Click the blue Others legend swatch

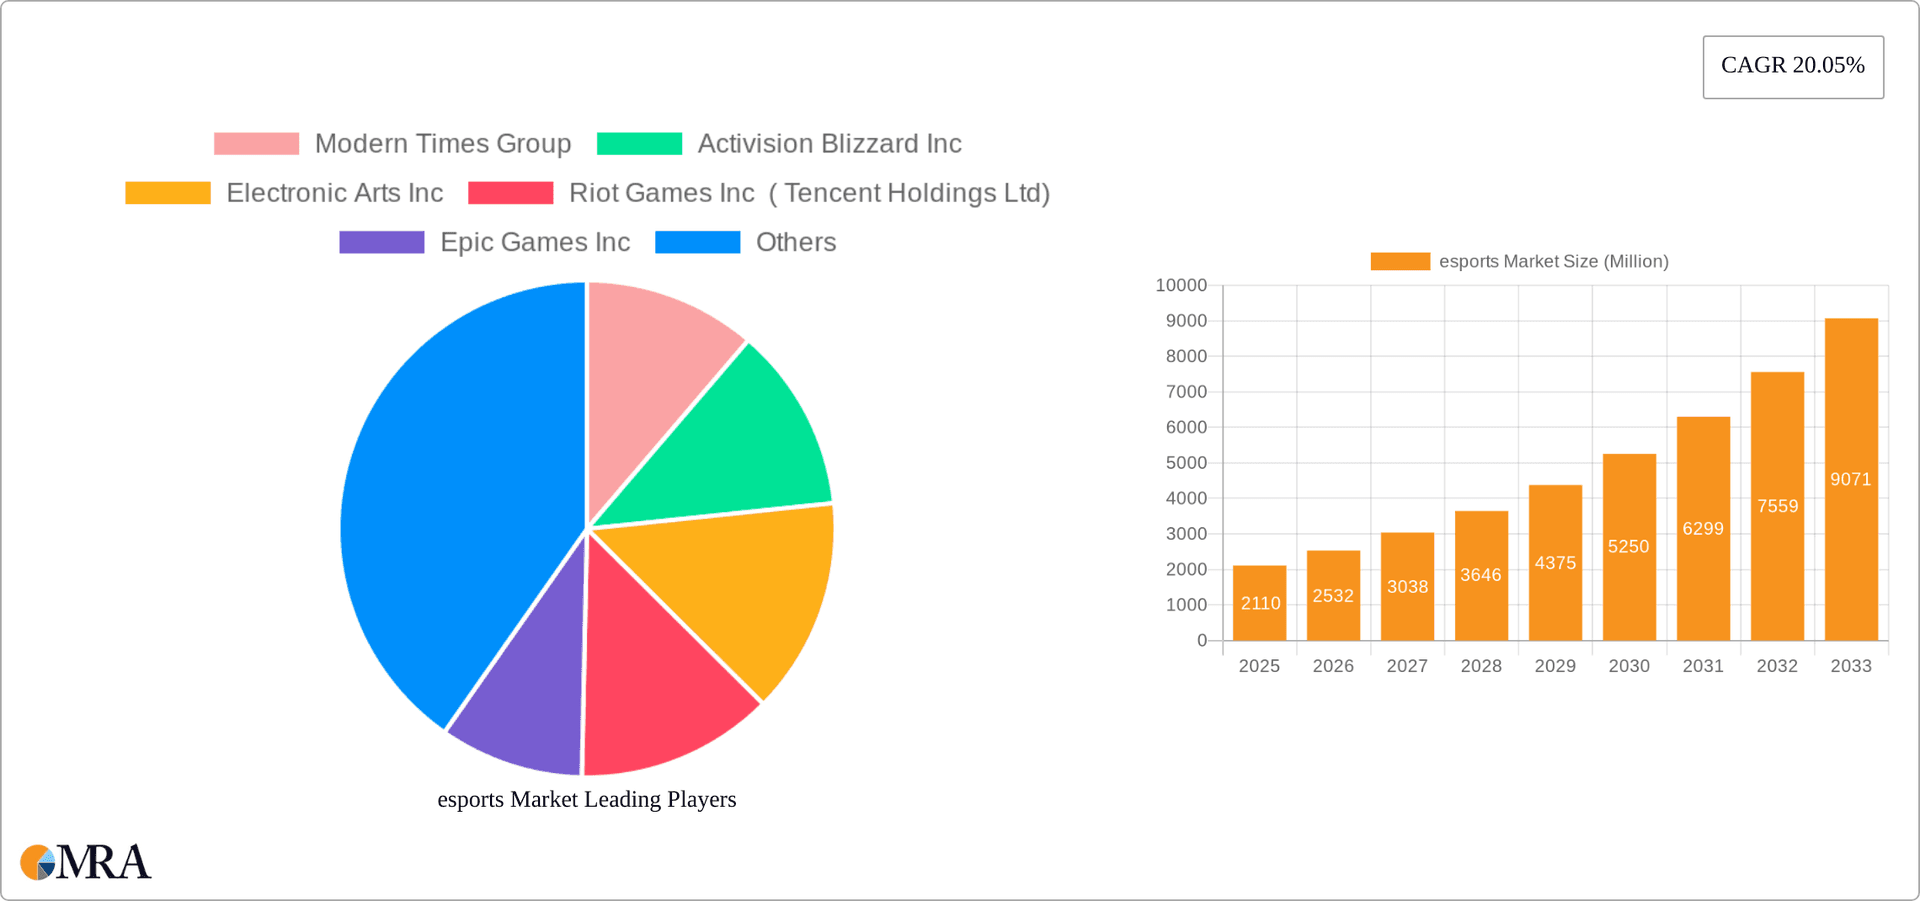(697, 241)
